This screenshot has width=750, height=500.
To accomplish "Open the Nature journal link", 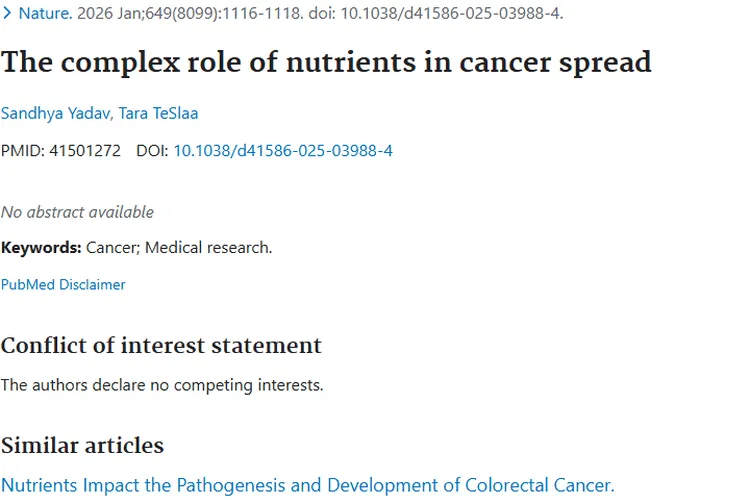I will pyautogui.click(x=45, y=13).
